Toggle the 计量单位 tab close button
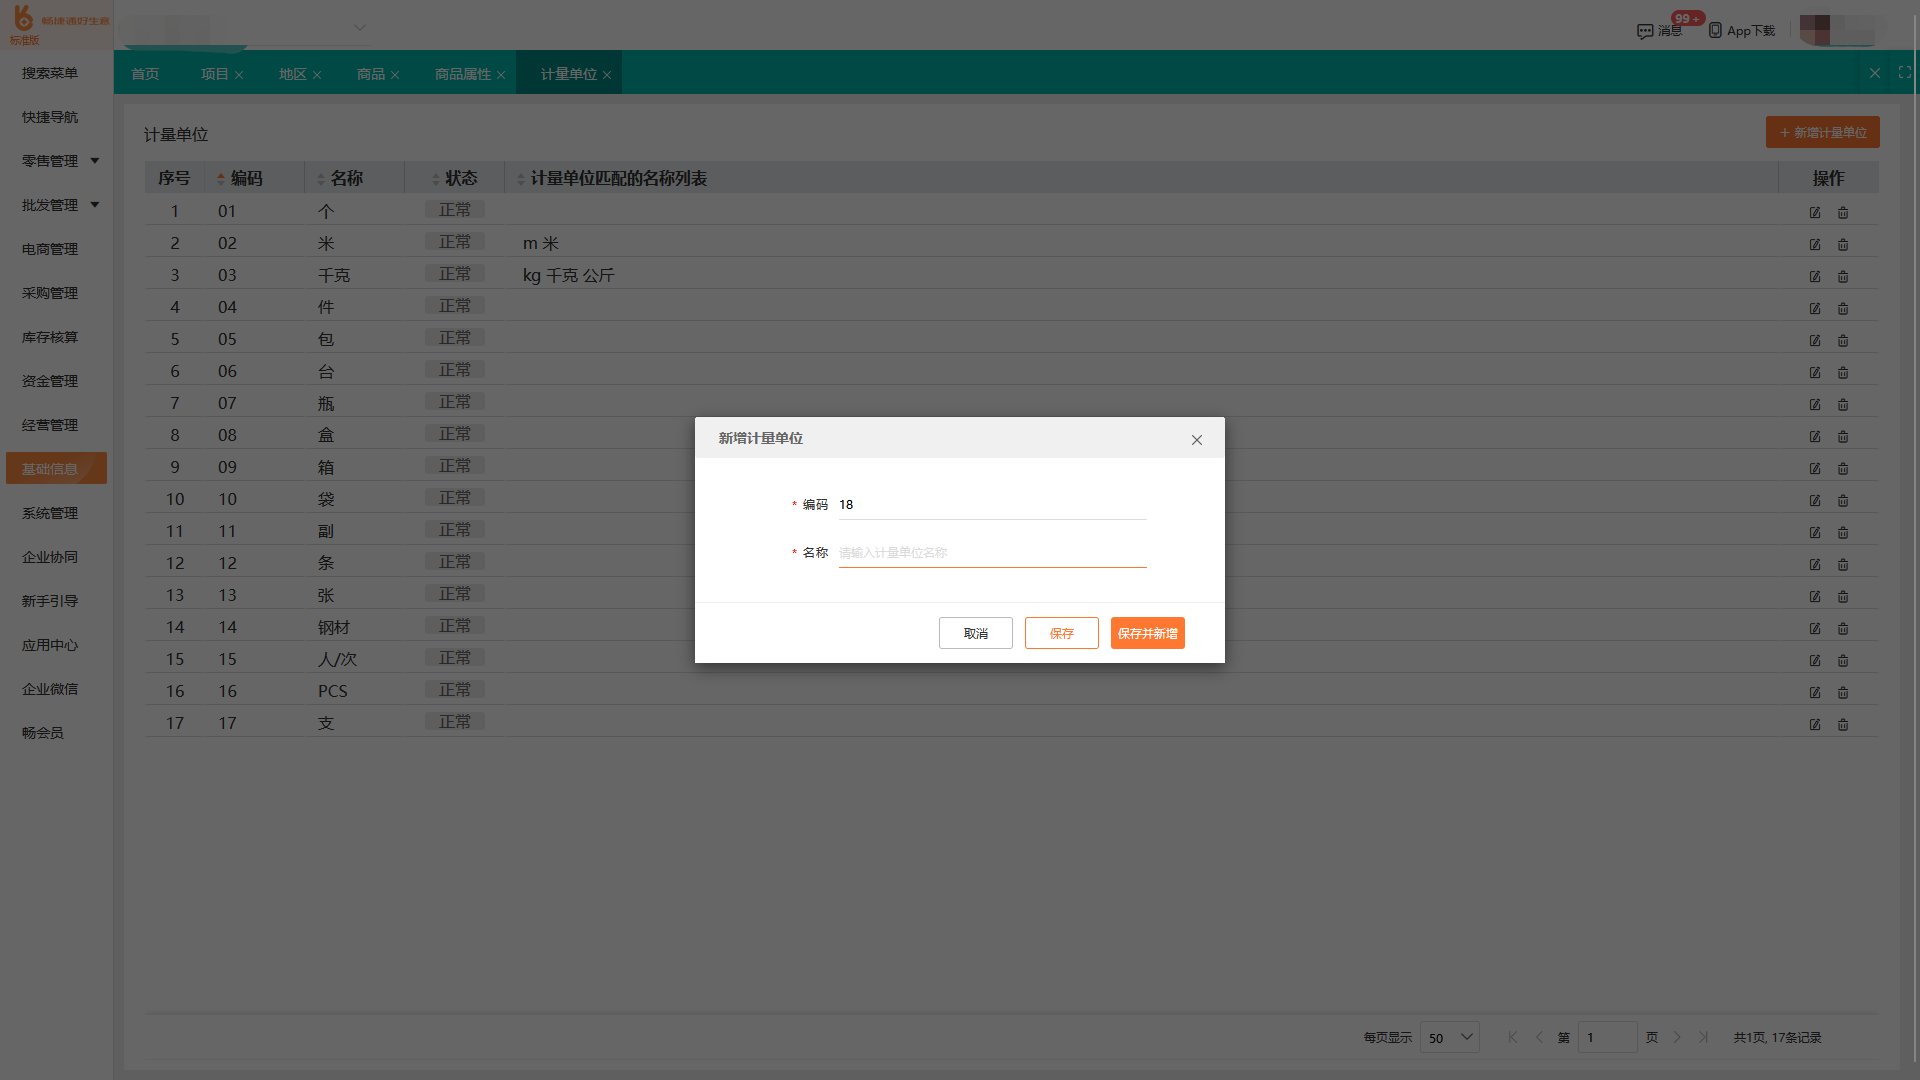 (608, 74)
